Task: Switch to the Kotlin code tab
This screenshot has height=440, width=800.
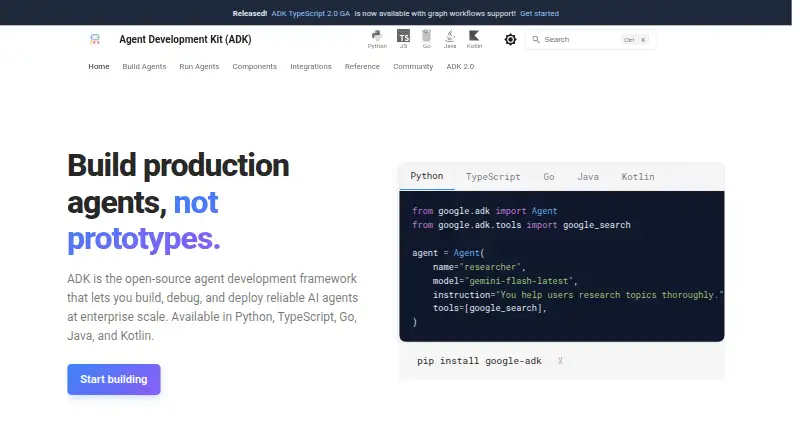Action: click(638, 177)
